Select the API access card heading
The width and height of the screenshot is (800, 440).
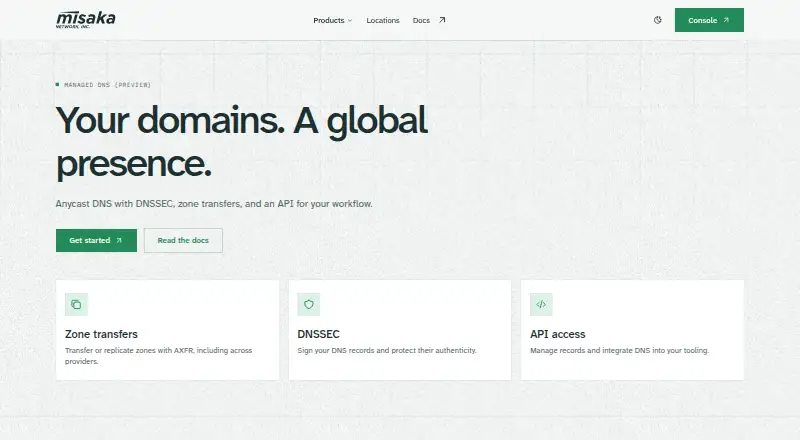tap(558, 334)
